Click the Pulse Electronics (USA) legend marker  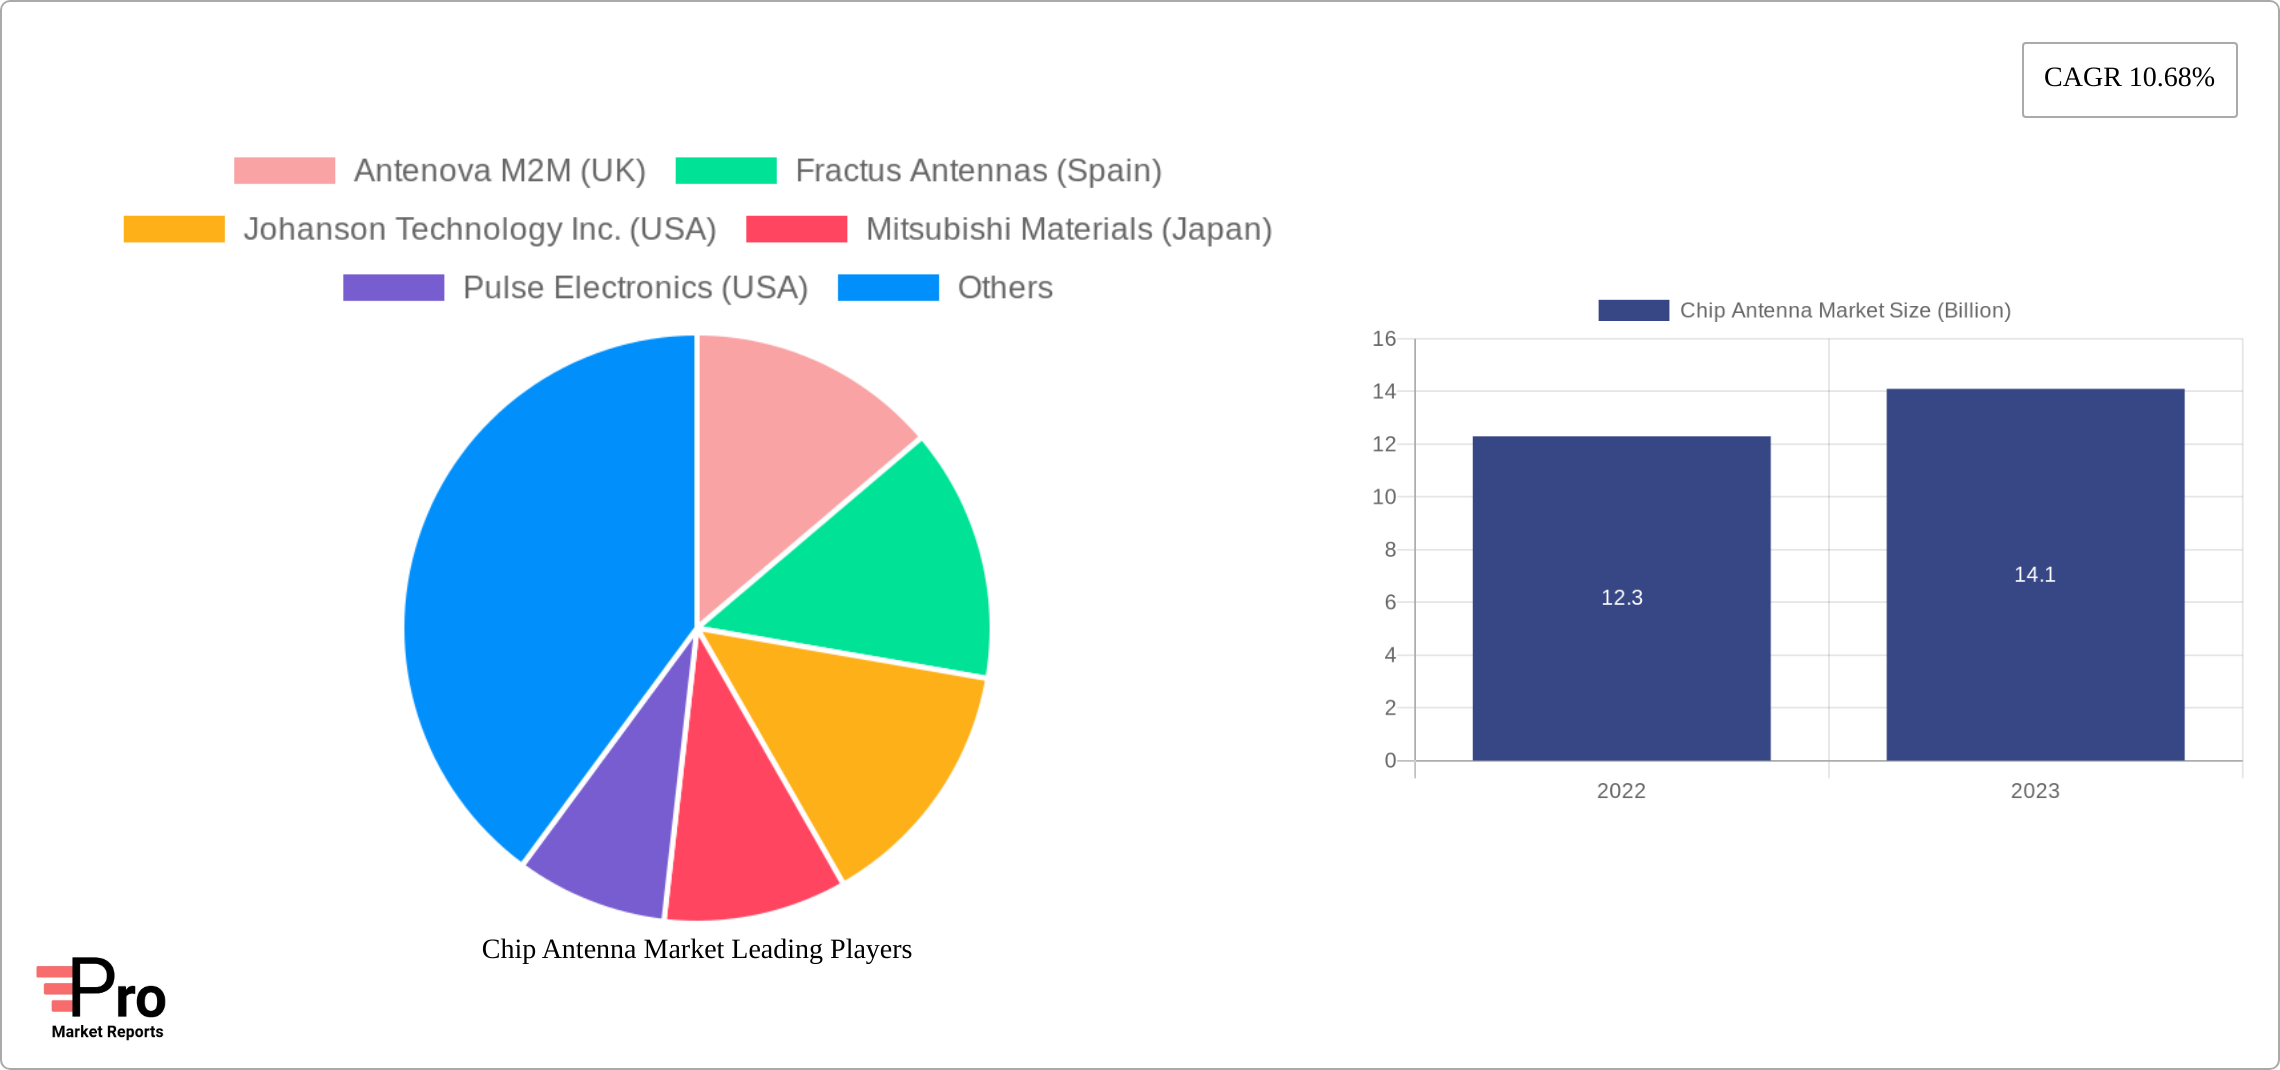click(393, 288)
